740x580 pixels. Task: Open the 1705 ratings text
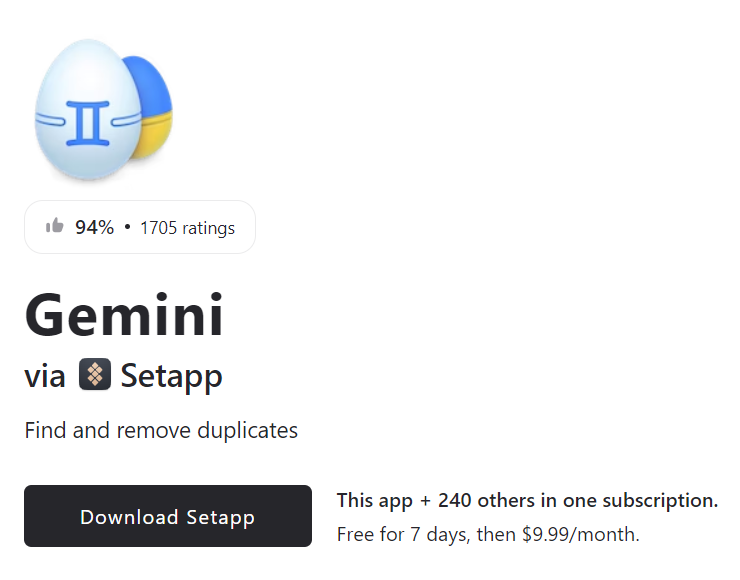point(187,228)
